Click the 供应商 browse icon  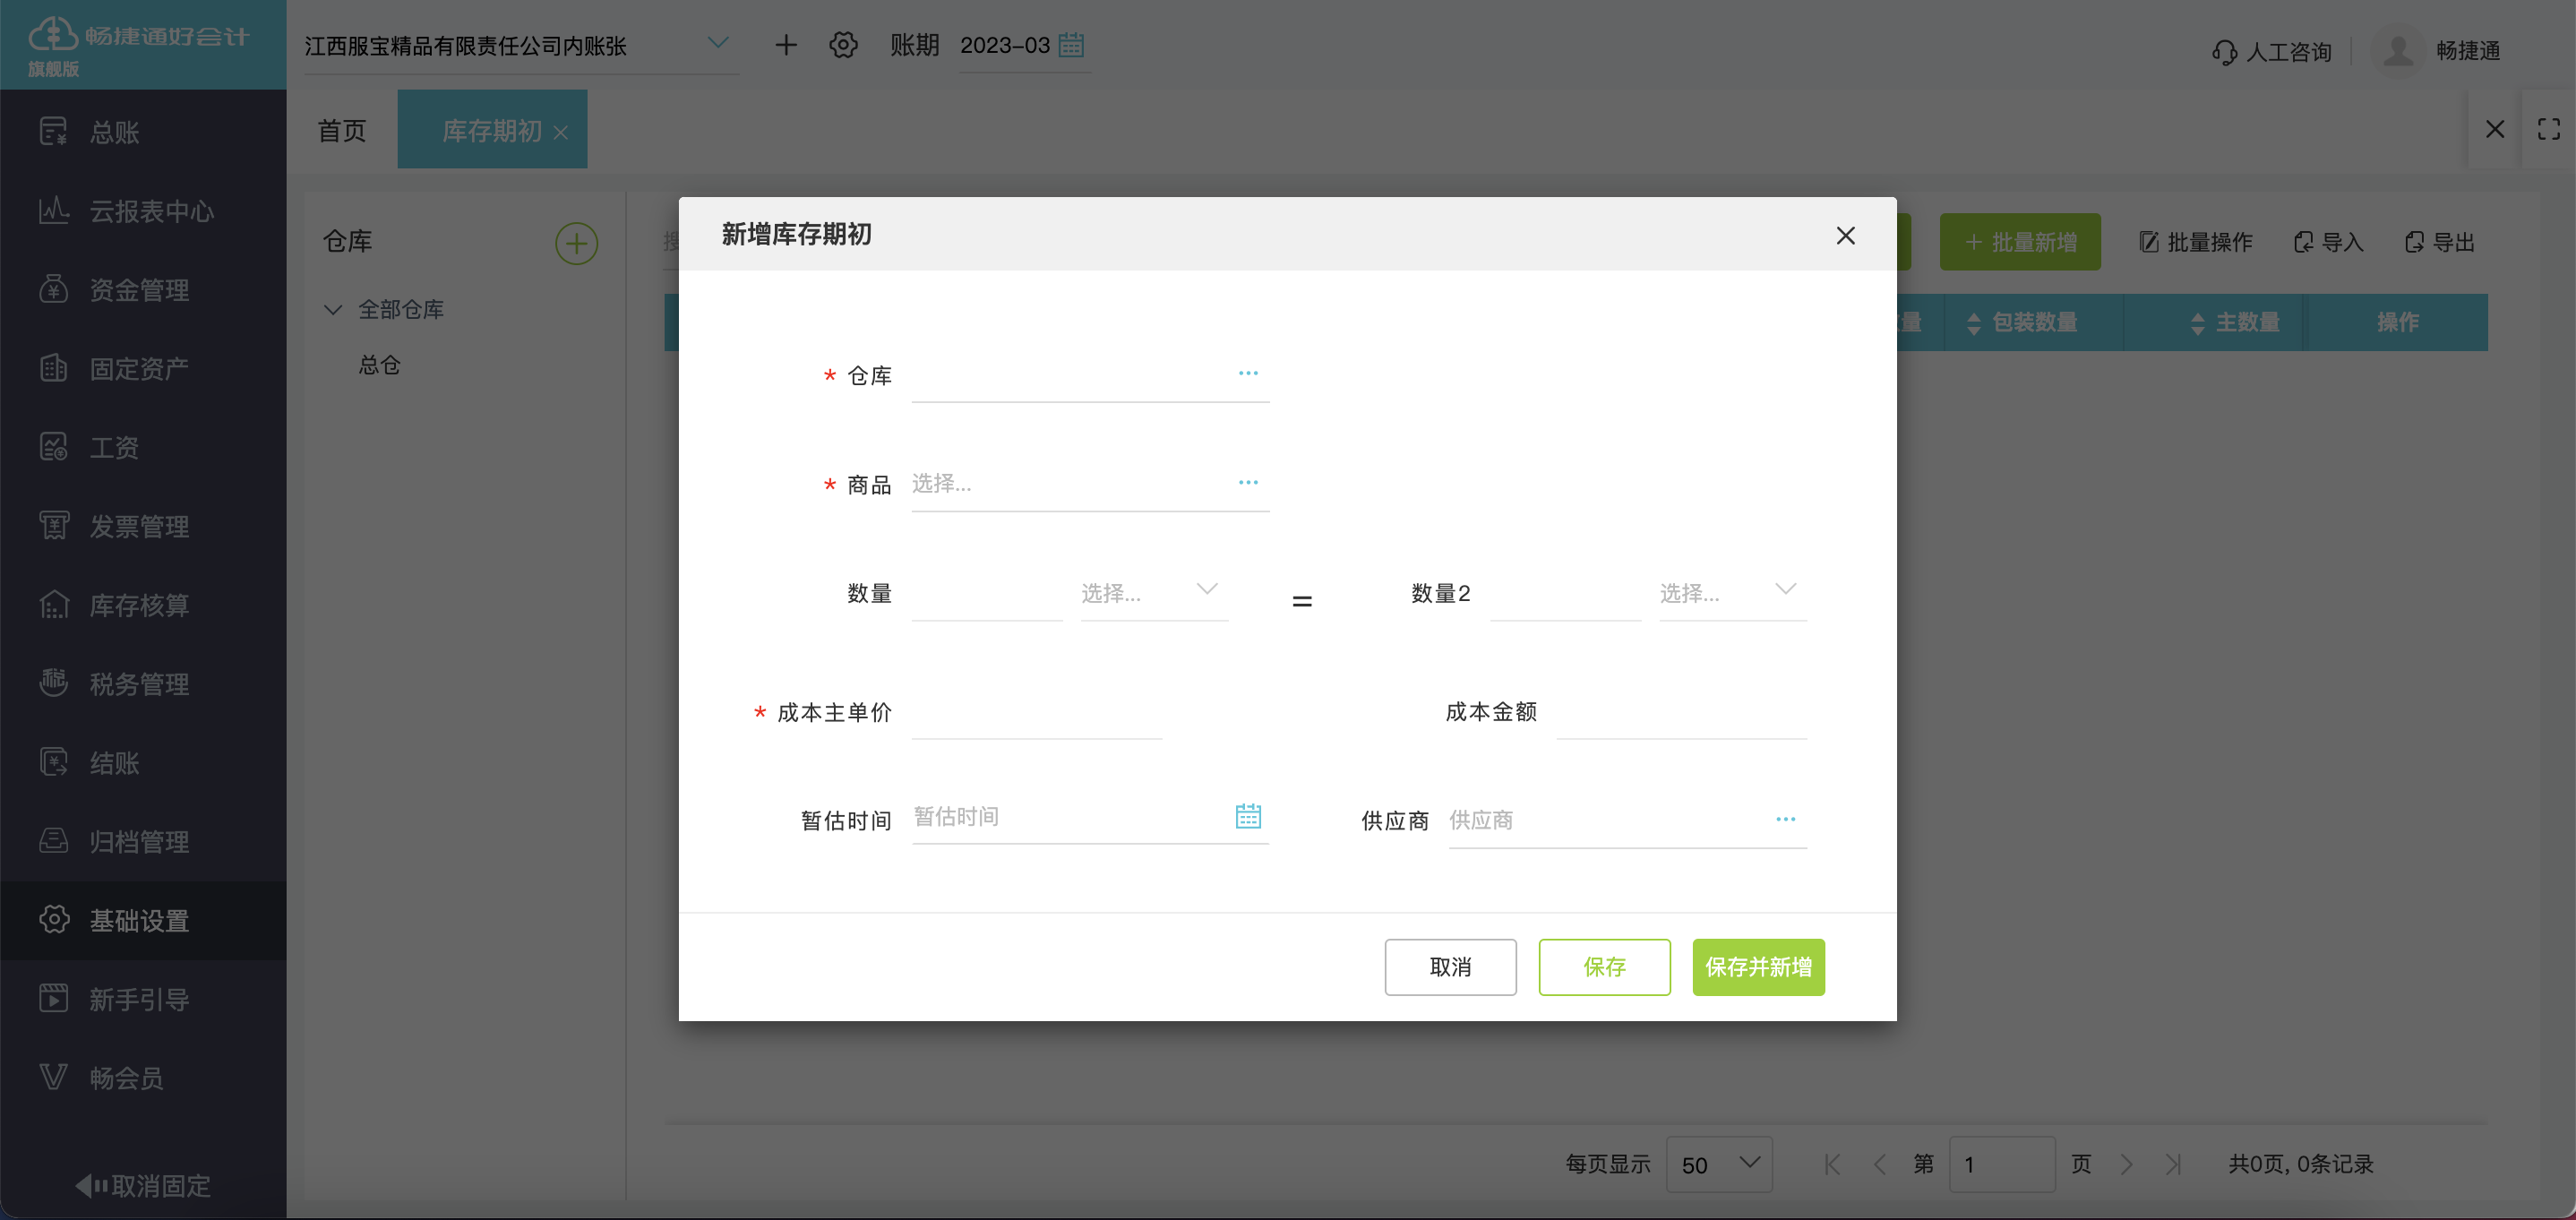click(x=1786, y=818)
